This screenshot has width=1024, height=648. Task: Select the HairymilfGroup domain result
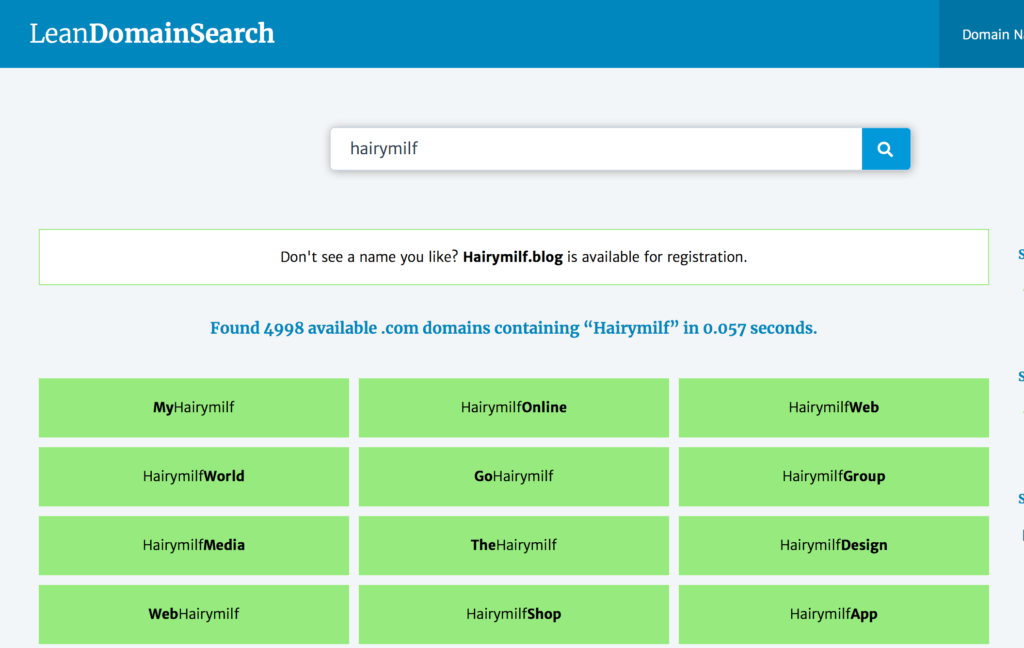pyautogui.click(x=833, y=476)
